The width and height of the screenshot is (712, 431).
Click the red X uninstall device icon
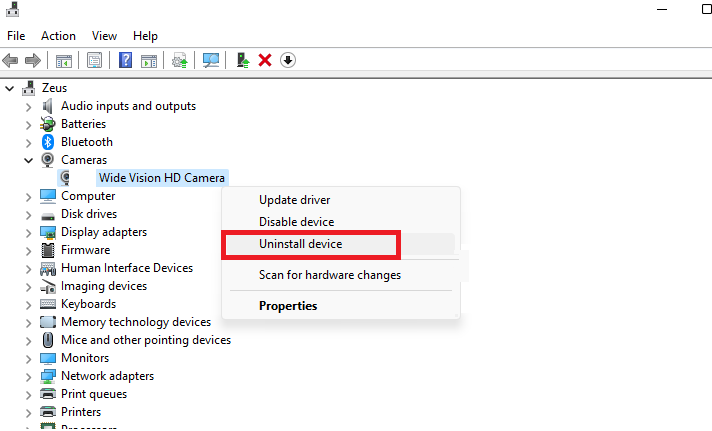click(265, 60)
